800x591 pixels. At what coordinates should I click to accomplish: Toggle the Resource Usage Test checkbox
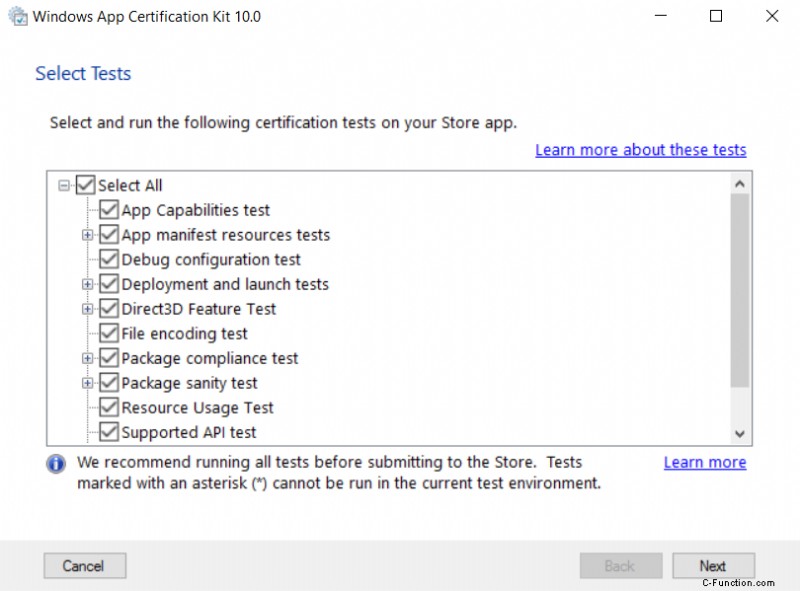109,408
